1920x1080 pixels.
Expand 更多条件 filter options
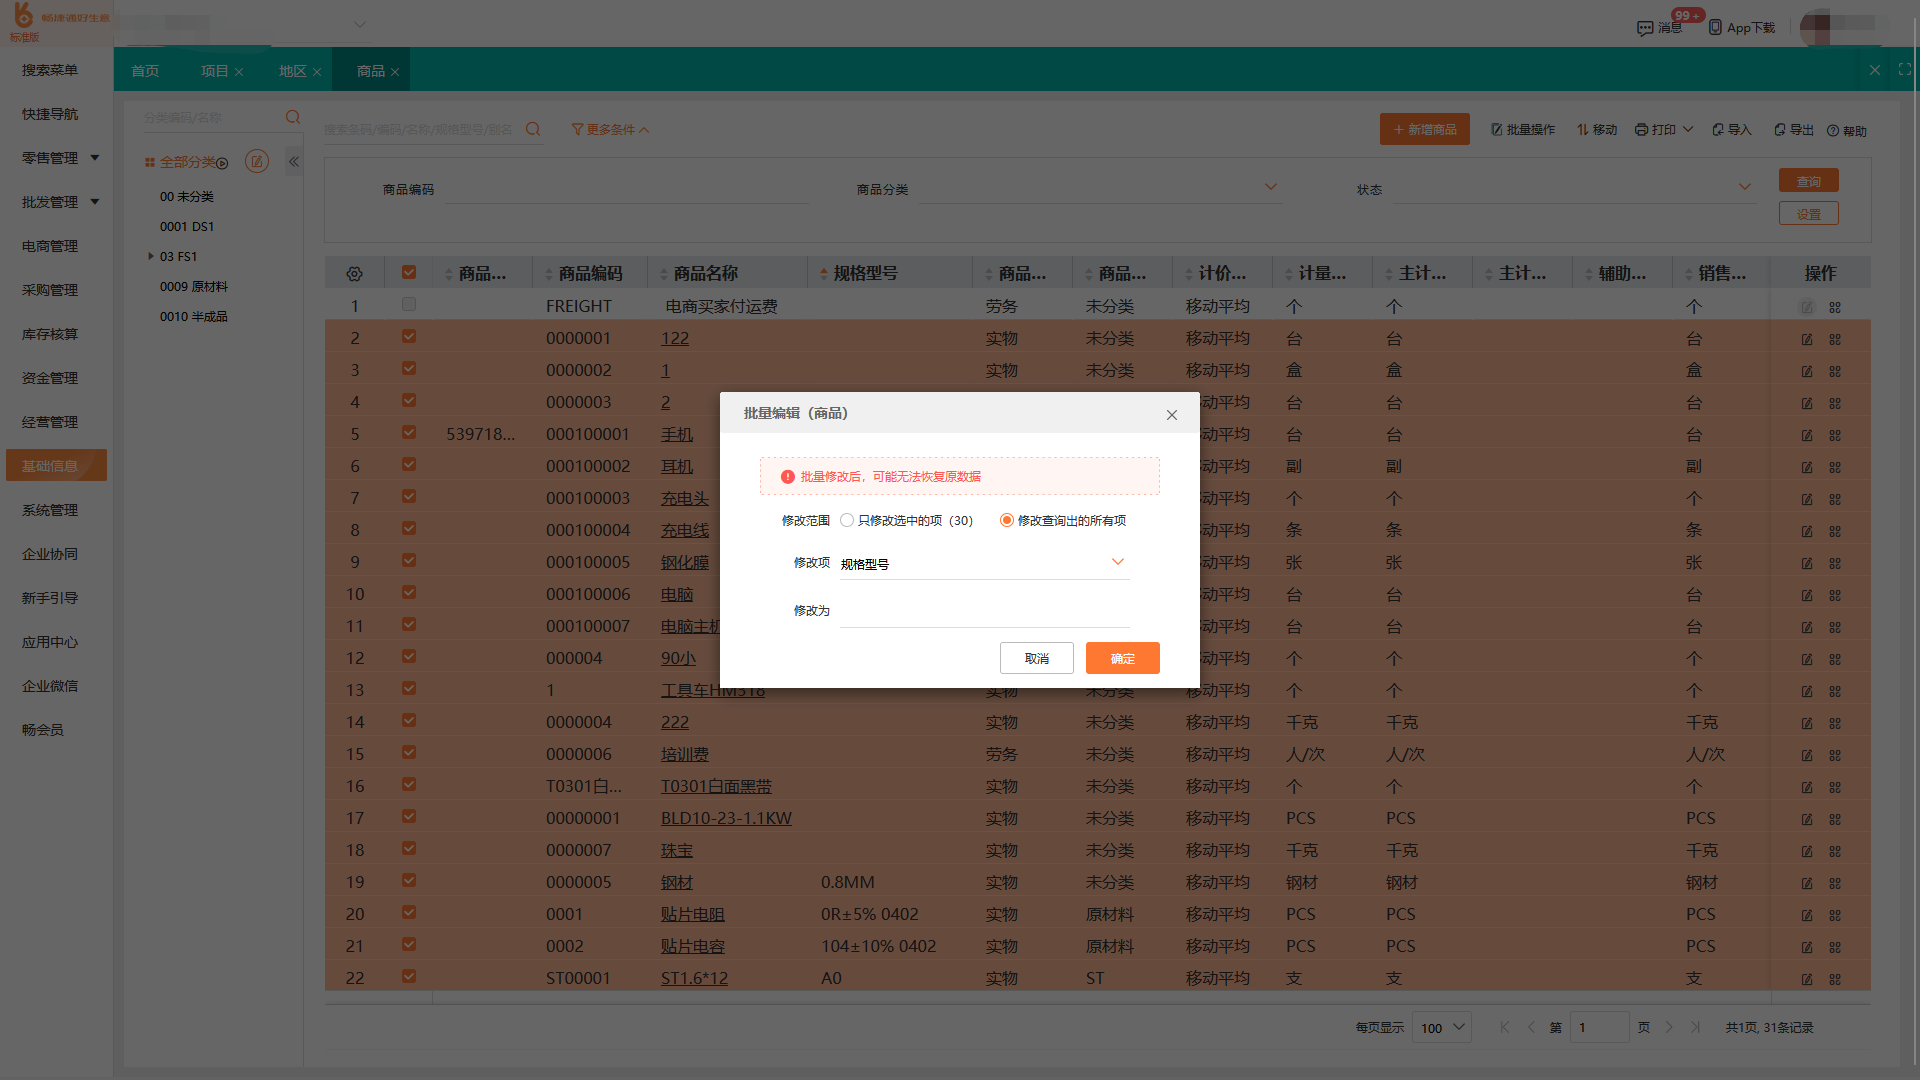[609, 128]
